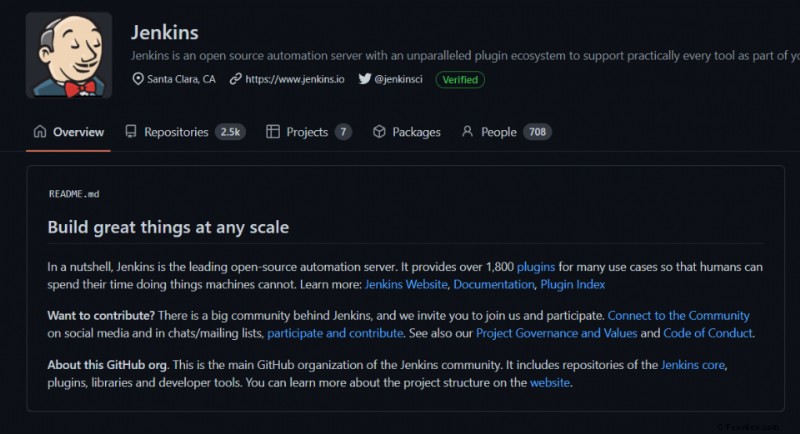The image size is (800, 434).
Task: Click the Repositories book icon
Action: 131,132
